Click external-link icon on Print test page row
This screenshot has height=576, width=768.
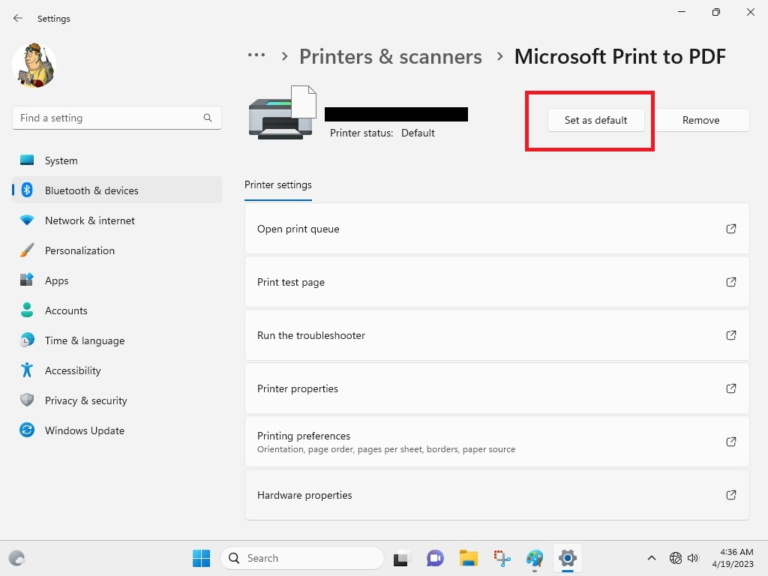tap(731, 282)
